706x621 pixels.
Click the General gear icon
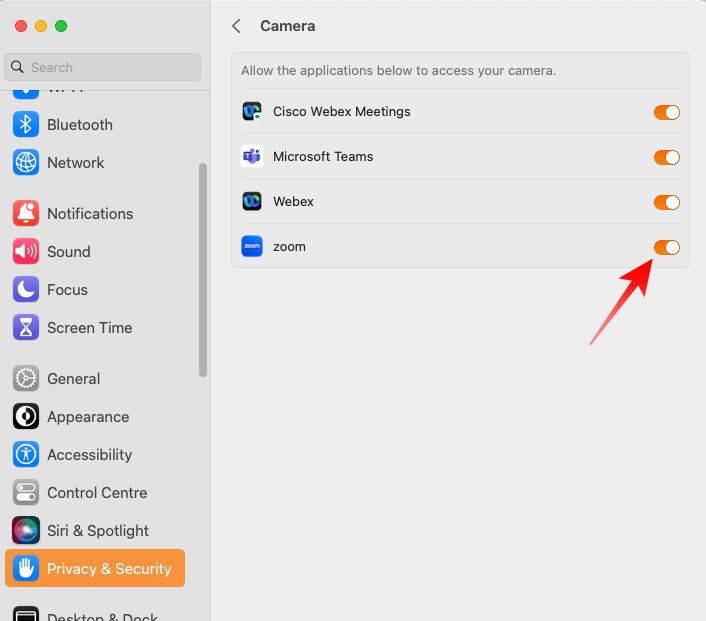coord(26,378)
